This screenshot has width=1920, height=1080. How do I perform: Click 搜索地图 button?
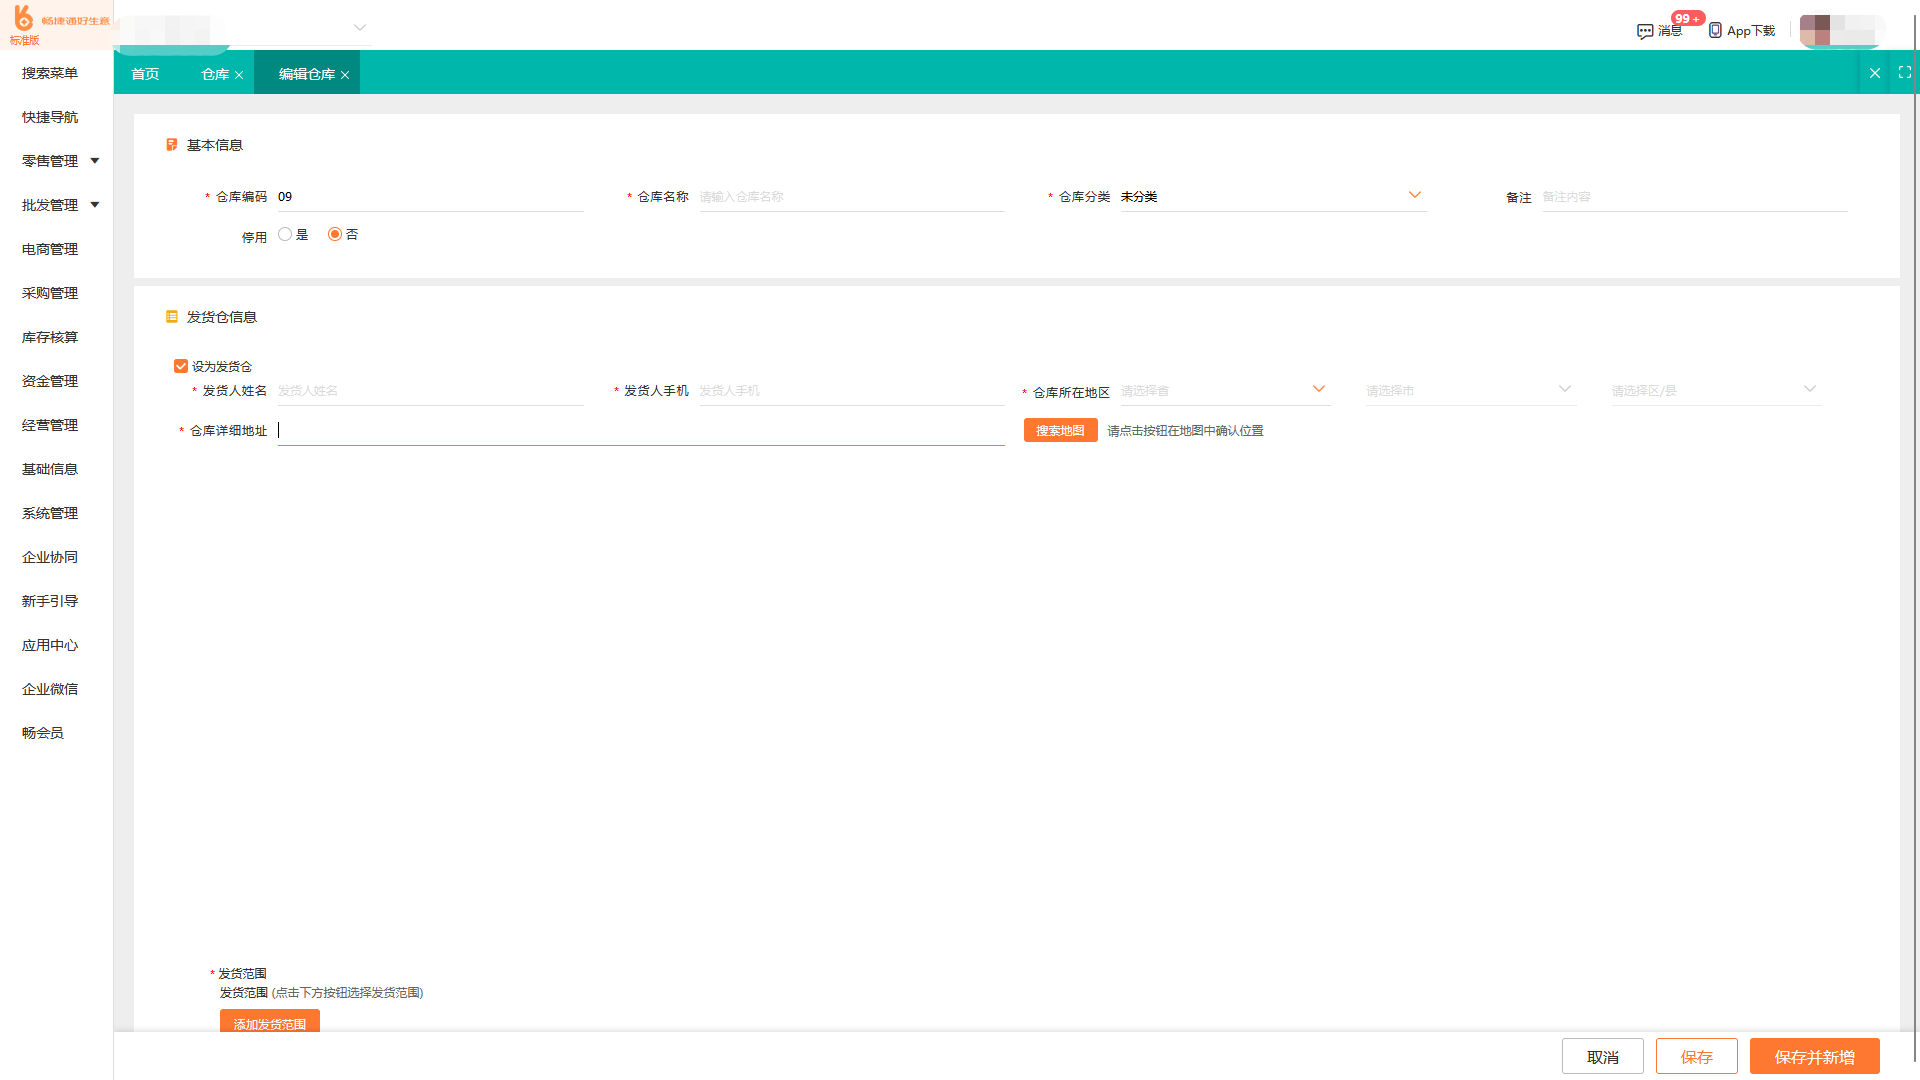pyautogui.click(x=1055, y=430)
